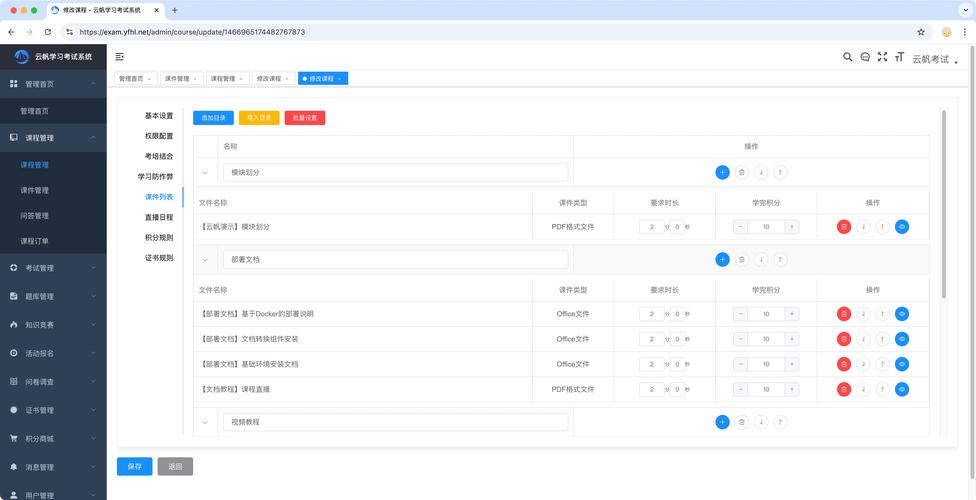Open the 云帆考试 user dropdown

934,59
